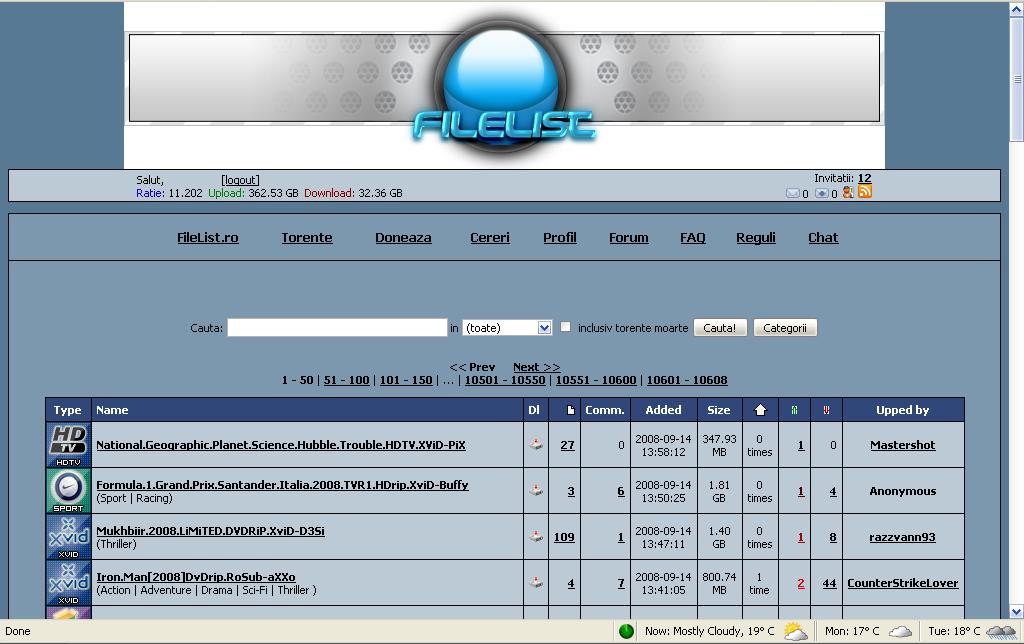Go to the Next >> page link

click(x=536, y=367)
